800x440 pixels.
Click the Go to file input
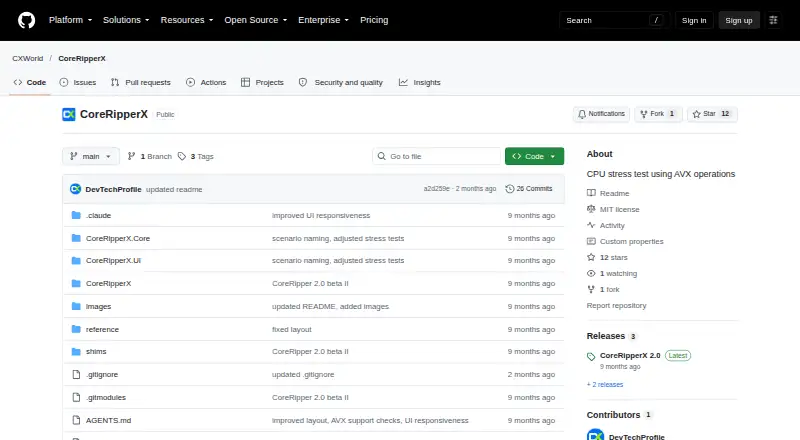(437, 156)
